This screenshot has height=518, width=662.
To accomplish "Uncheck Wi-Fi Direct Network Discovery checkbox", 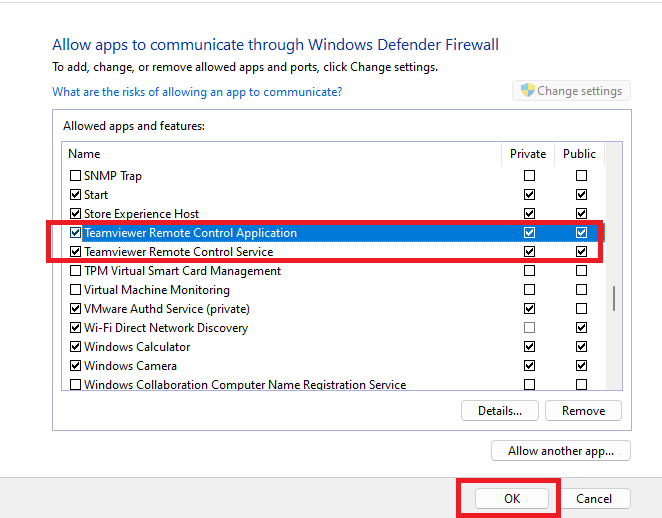I will click(75, 327).
